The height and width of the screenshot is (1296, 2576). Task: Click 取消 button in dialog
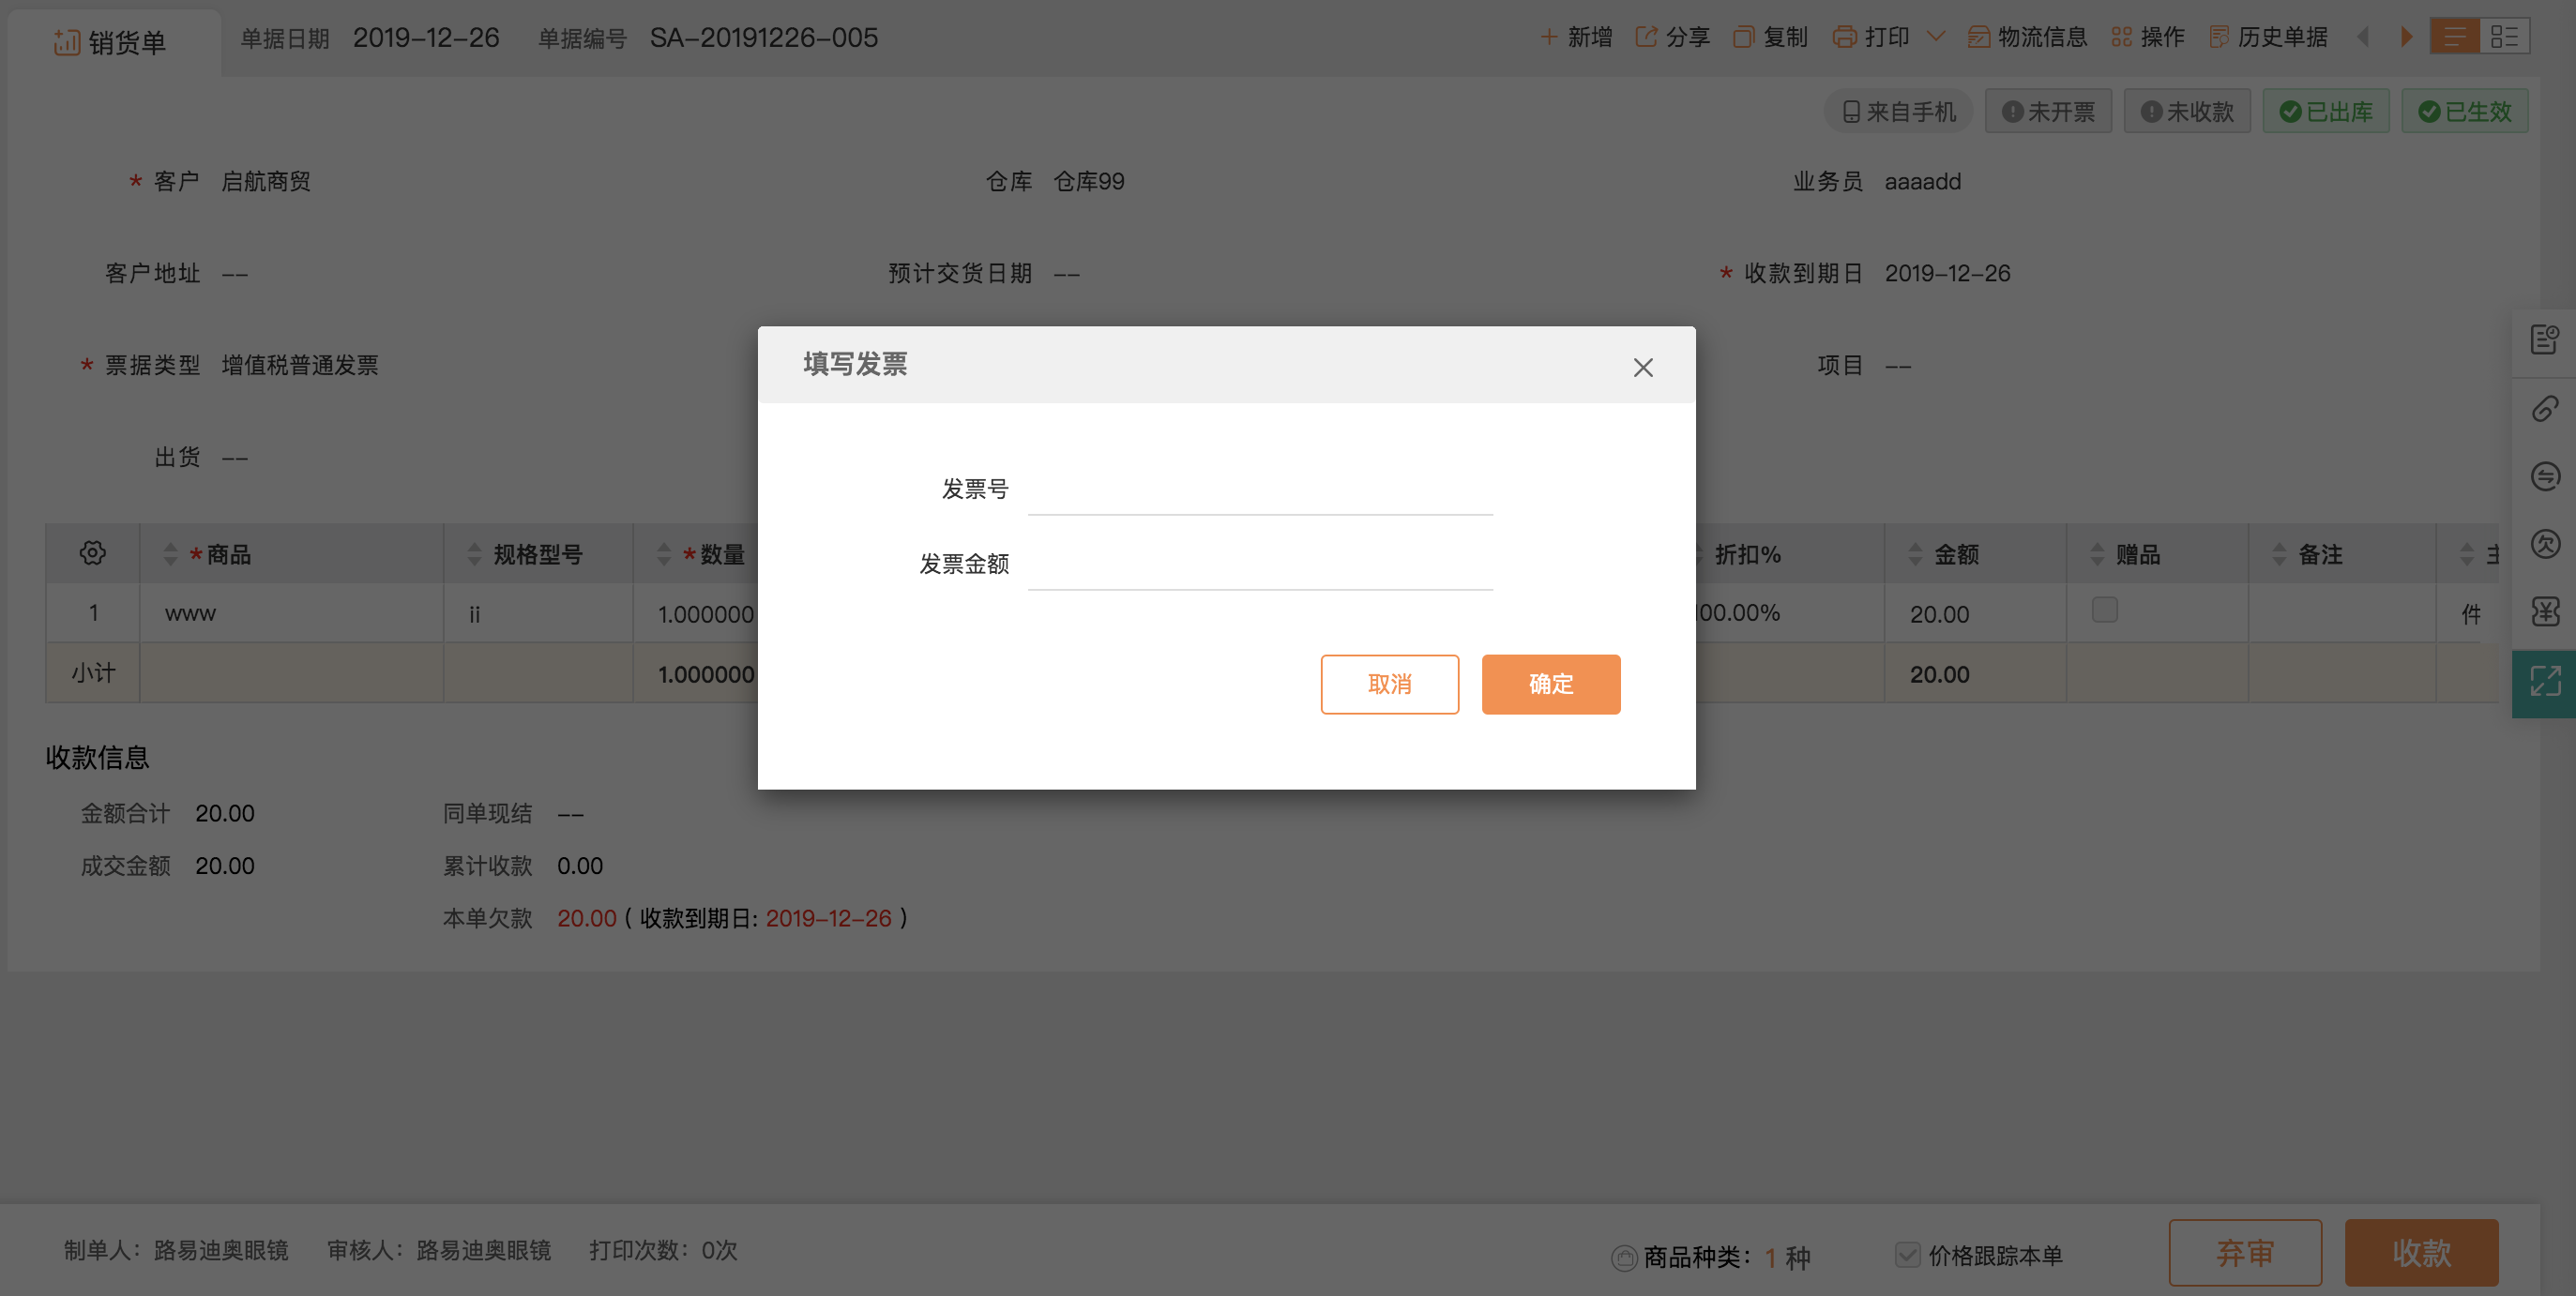point(1389,685)
